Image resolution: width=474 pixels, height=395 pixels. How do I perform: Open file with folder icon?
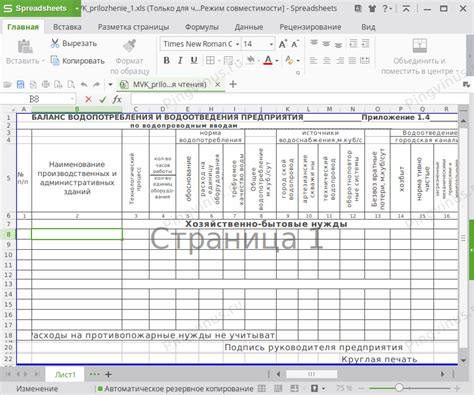[x=7, y=85]
